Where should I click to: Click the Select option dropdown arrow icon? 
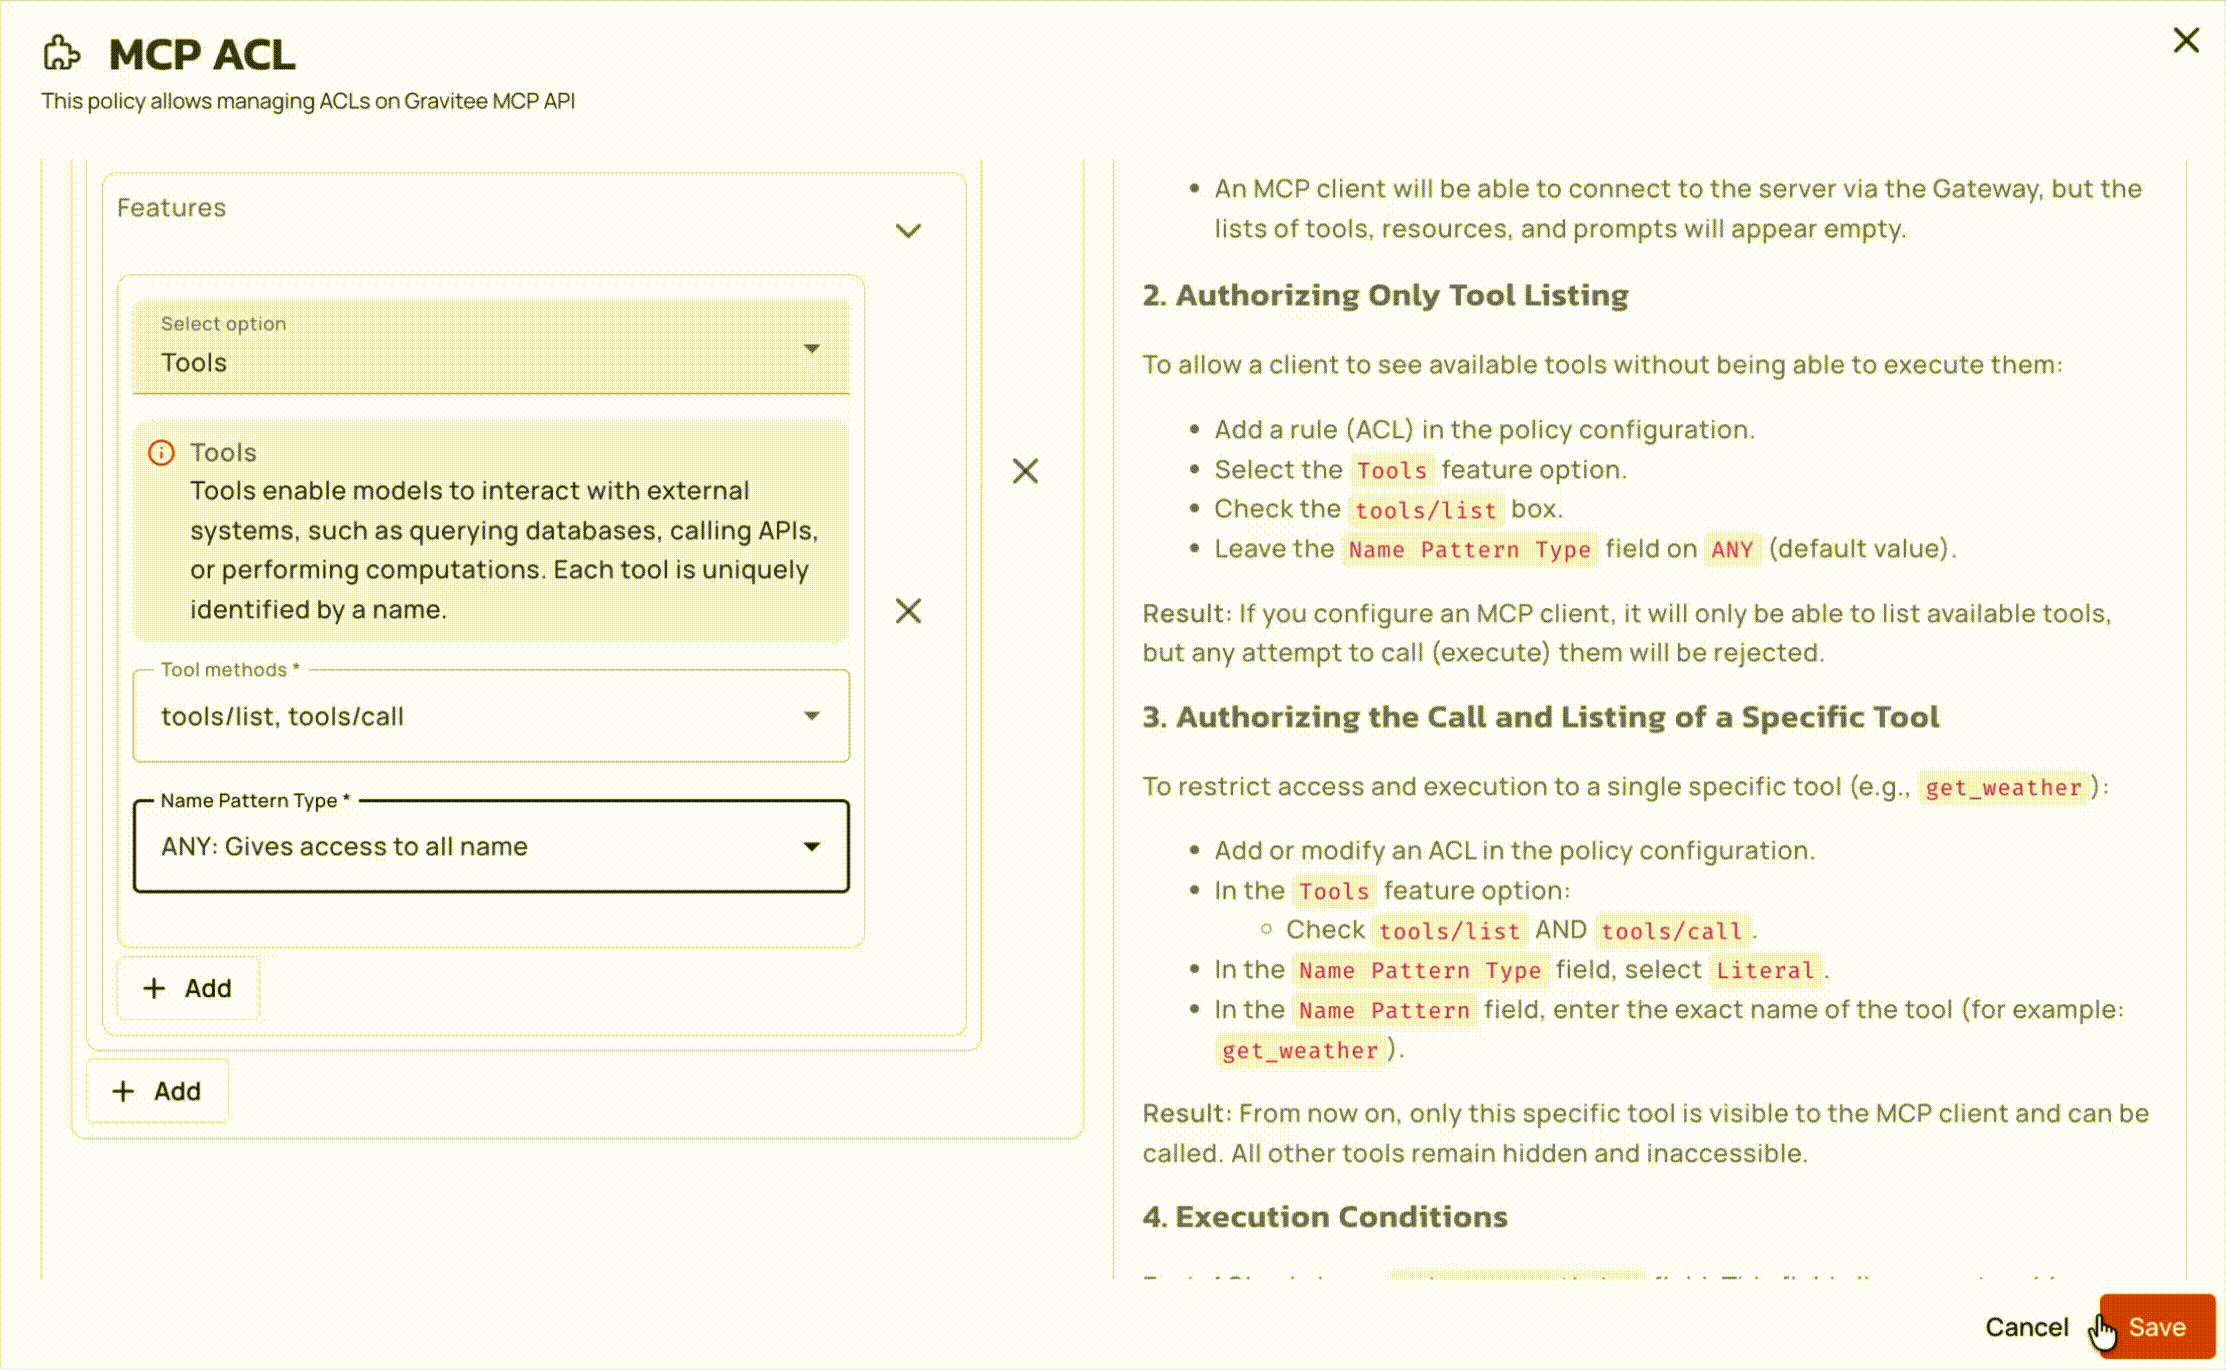812,349
